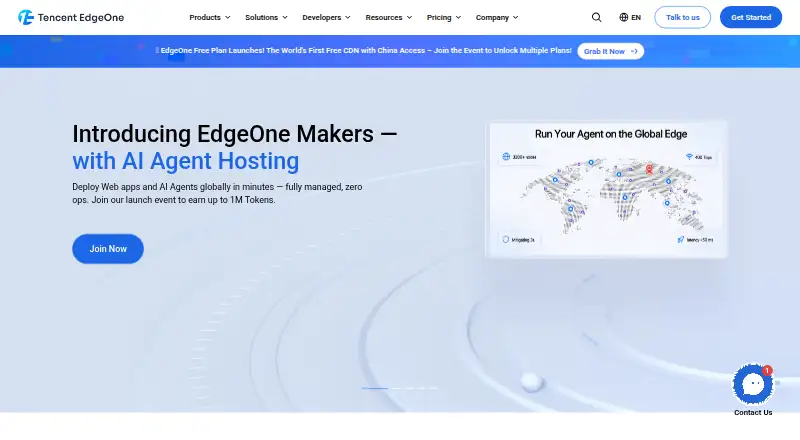Click the globe nodes icon in the map card

click(506, 157)
